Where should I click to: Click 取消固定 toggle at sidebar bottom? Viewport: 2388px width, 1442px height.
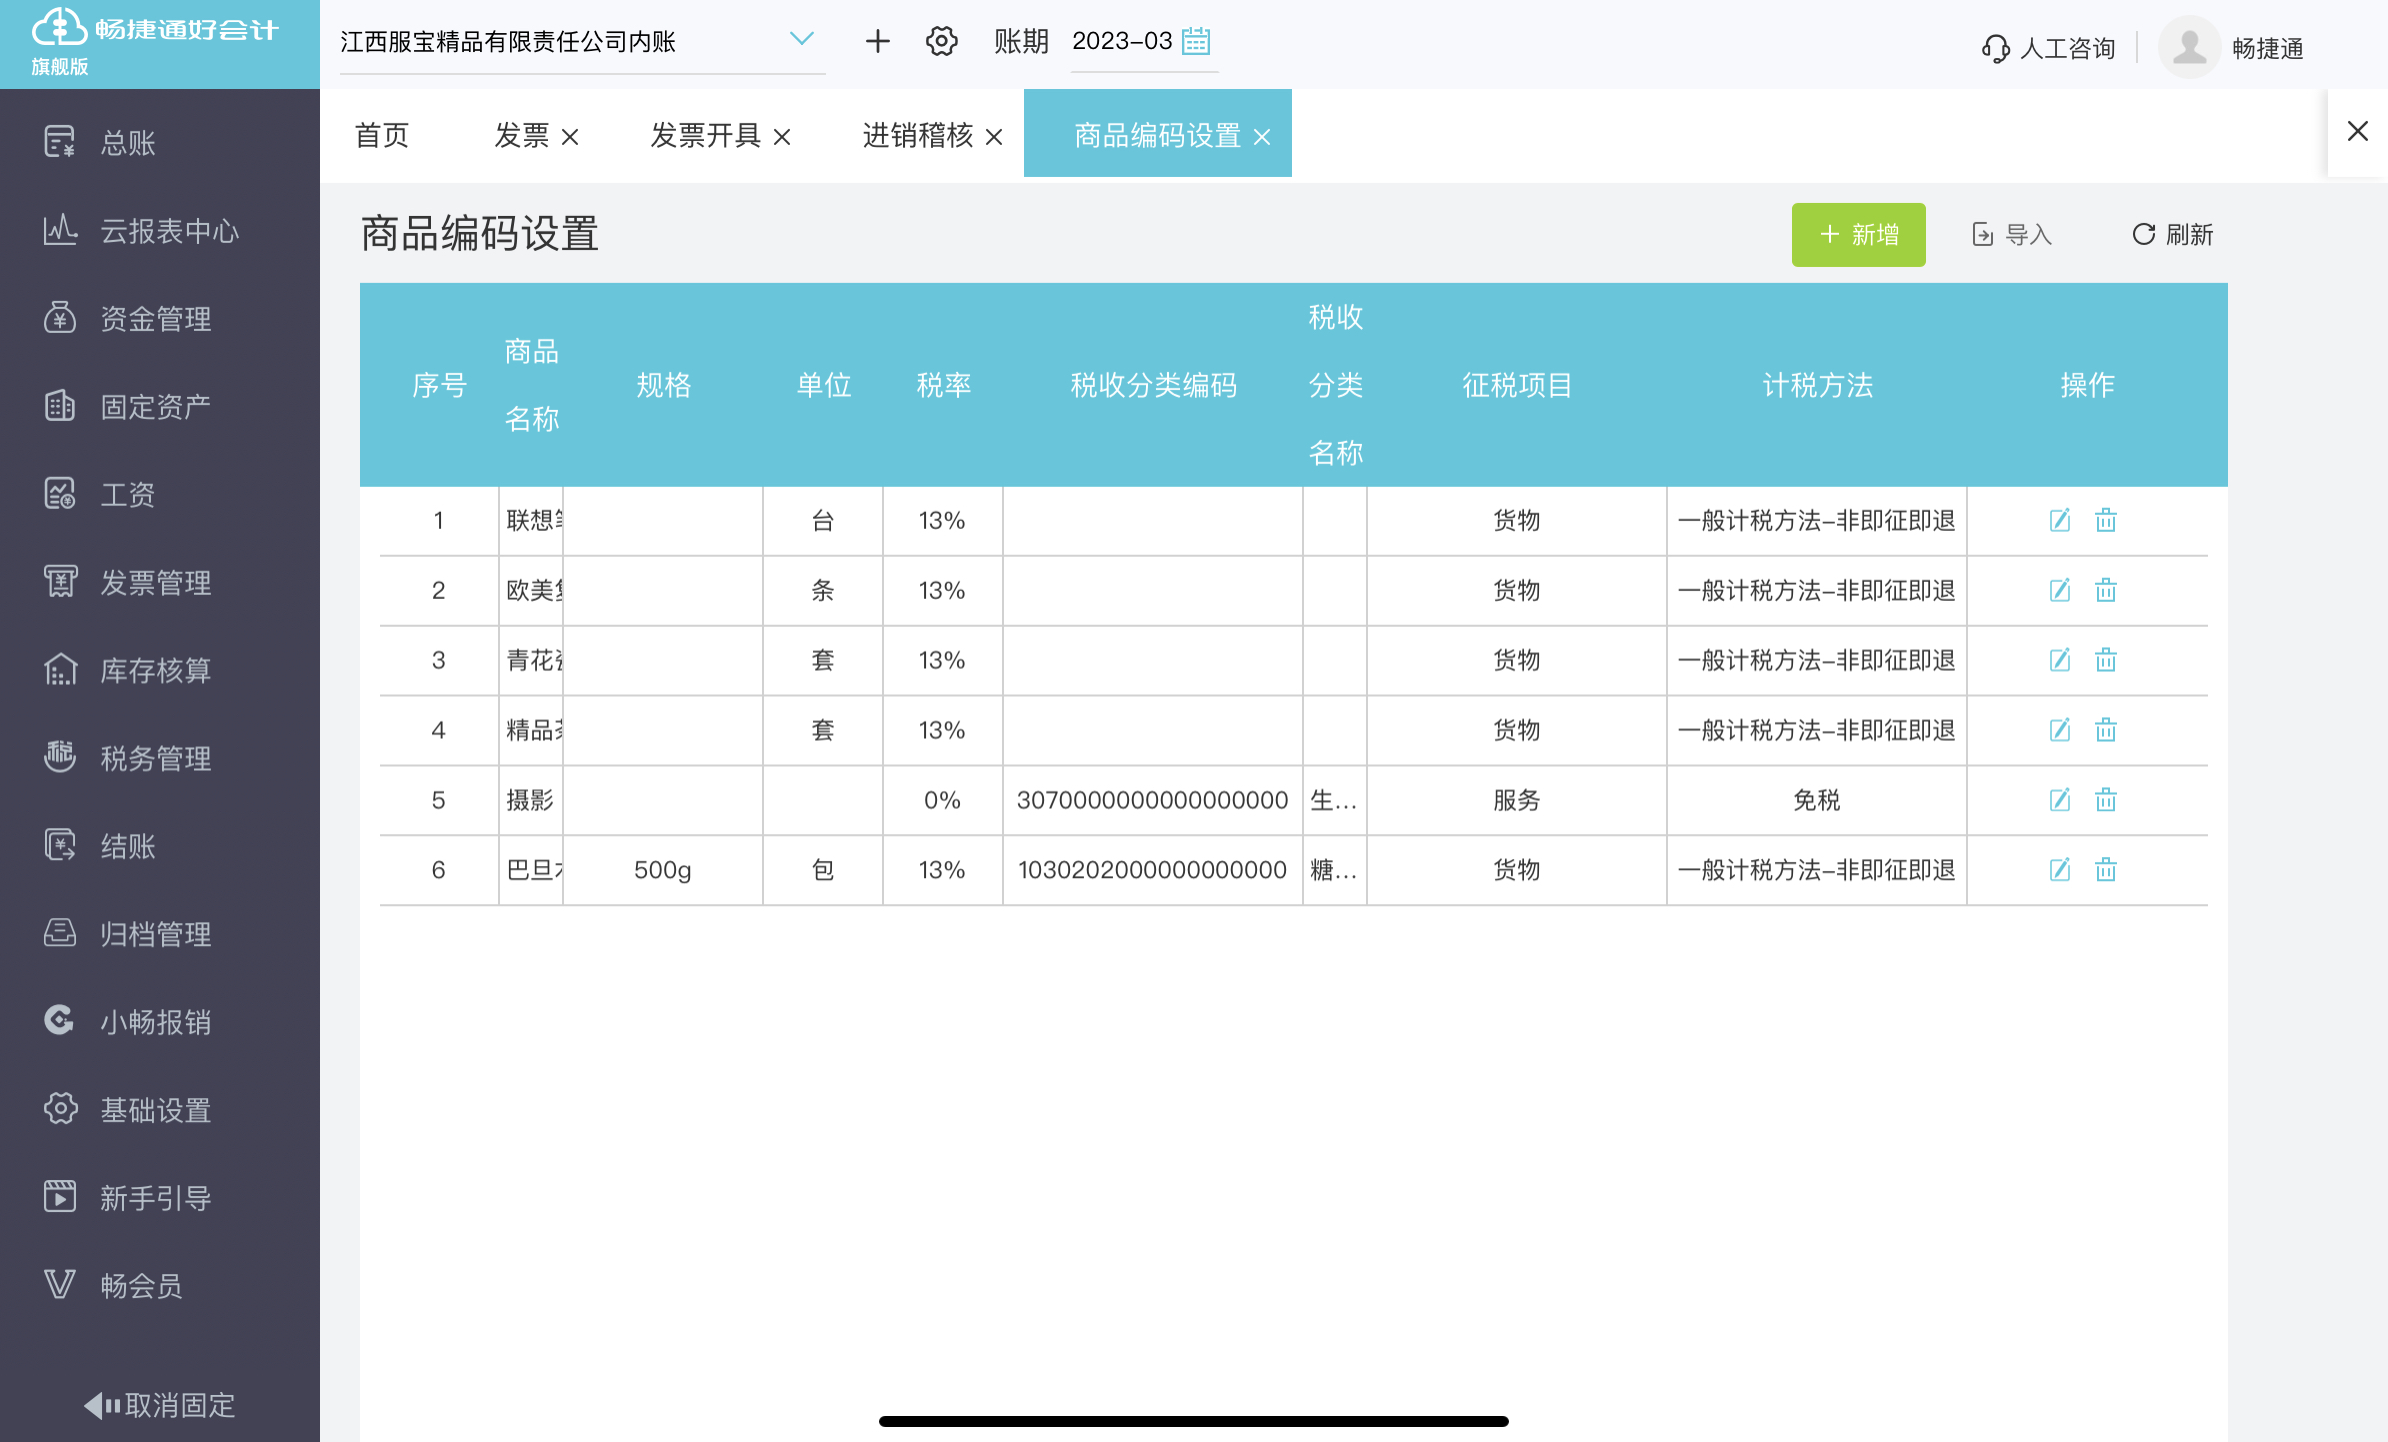[160, 1403]
